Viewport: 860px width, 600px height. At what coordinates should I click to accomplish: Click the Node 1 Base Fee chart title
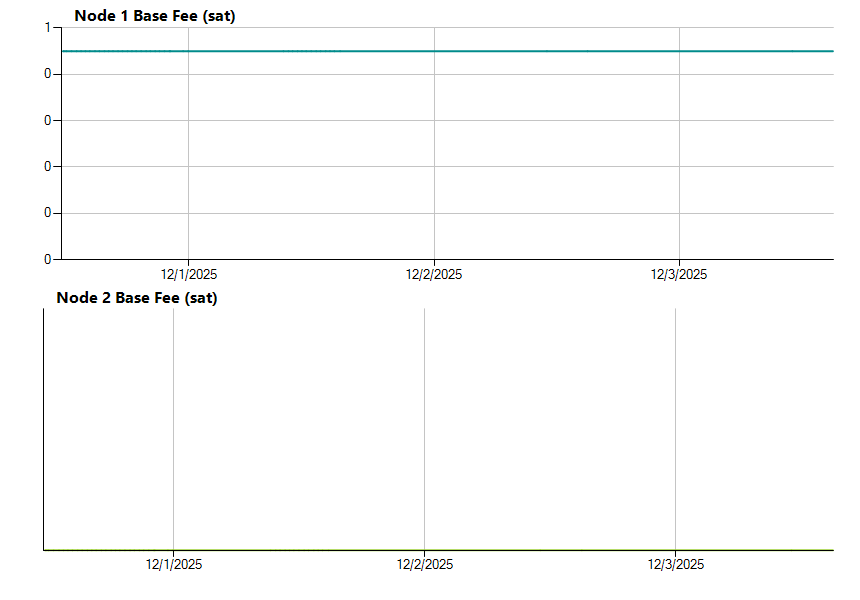click(155, 16)
